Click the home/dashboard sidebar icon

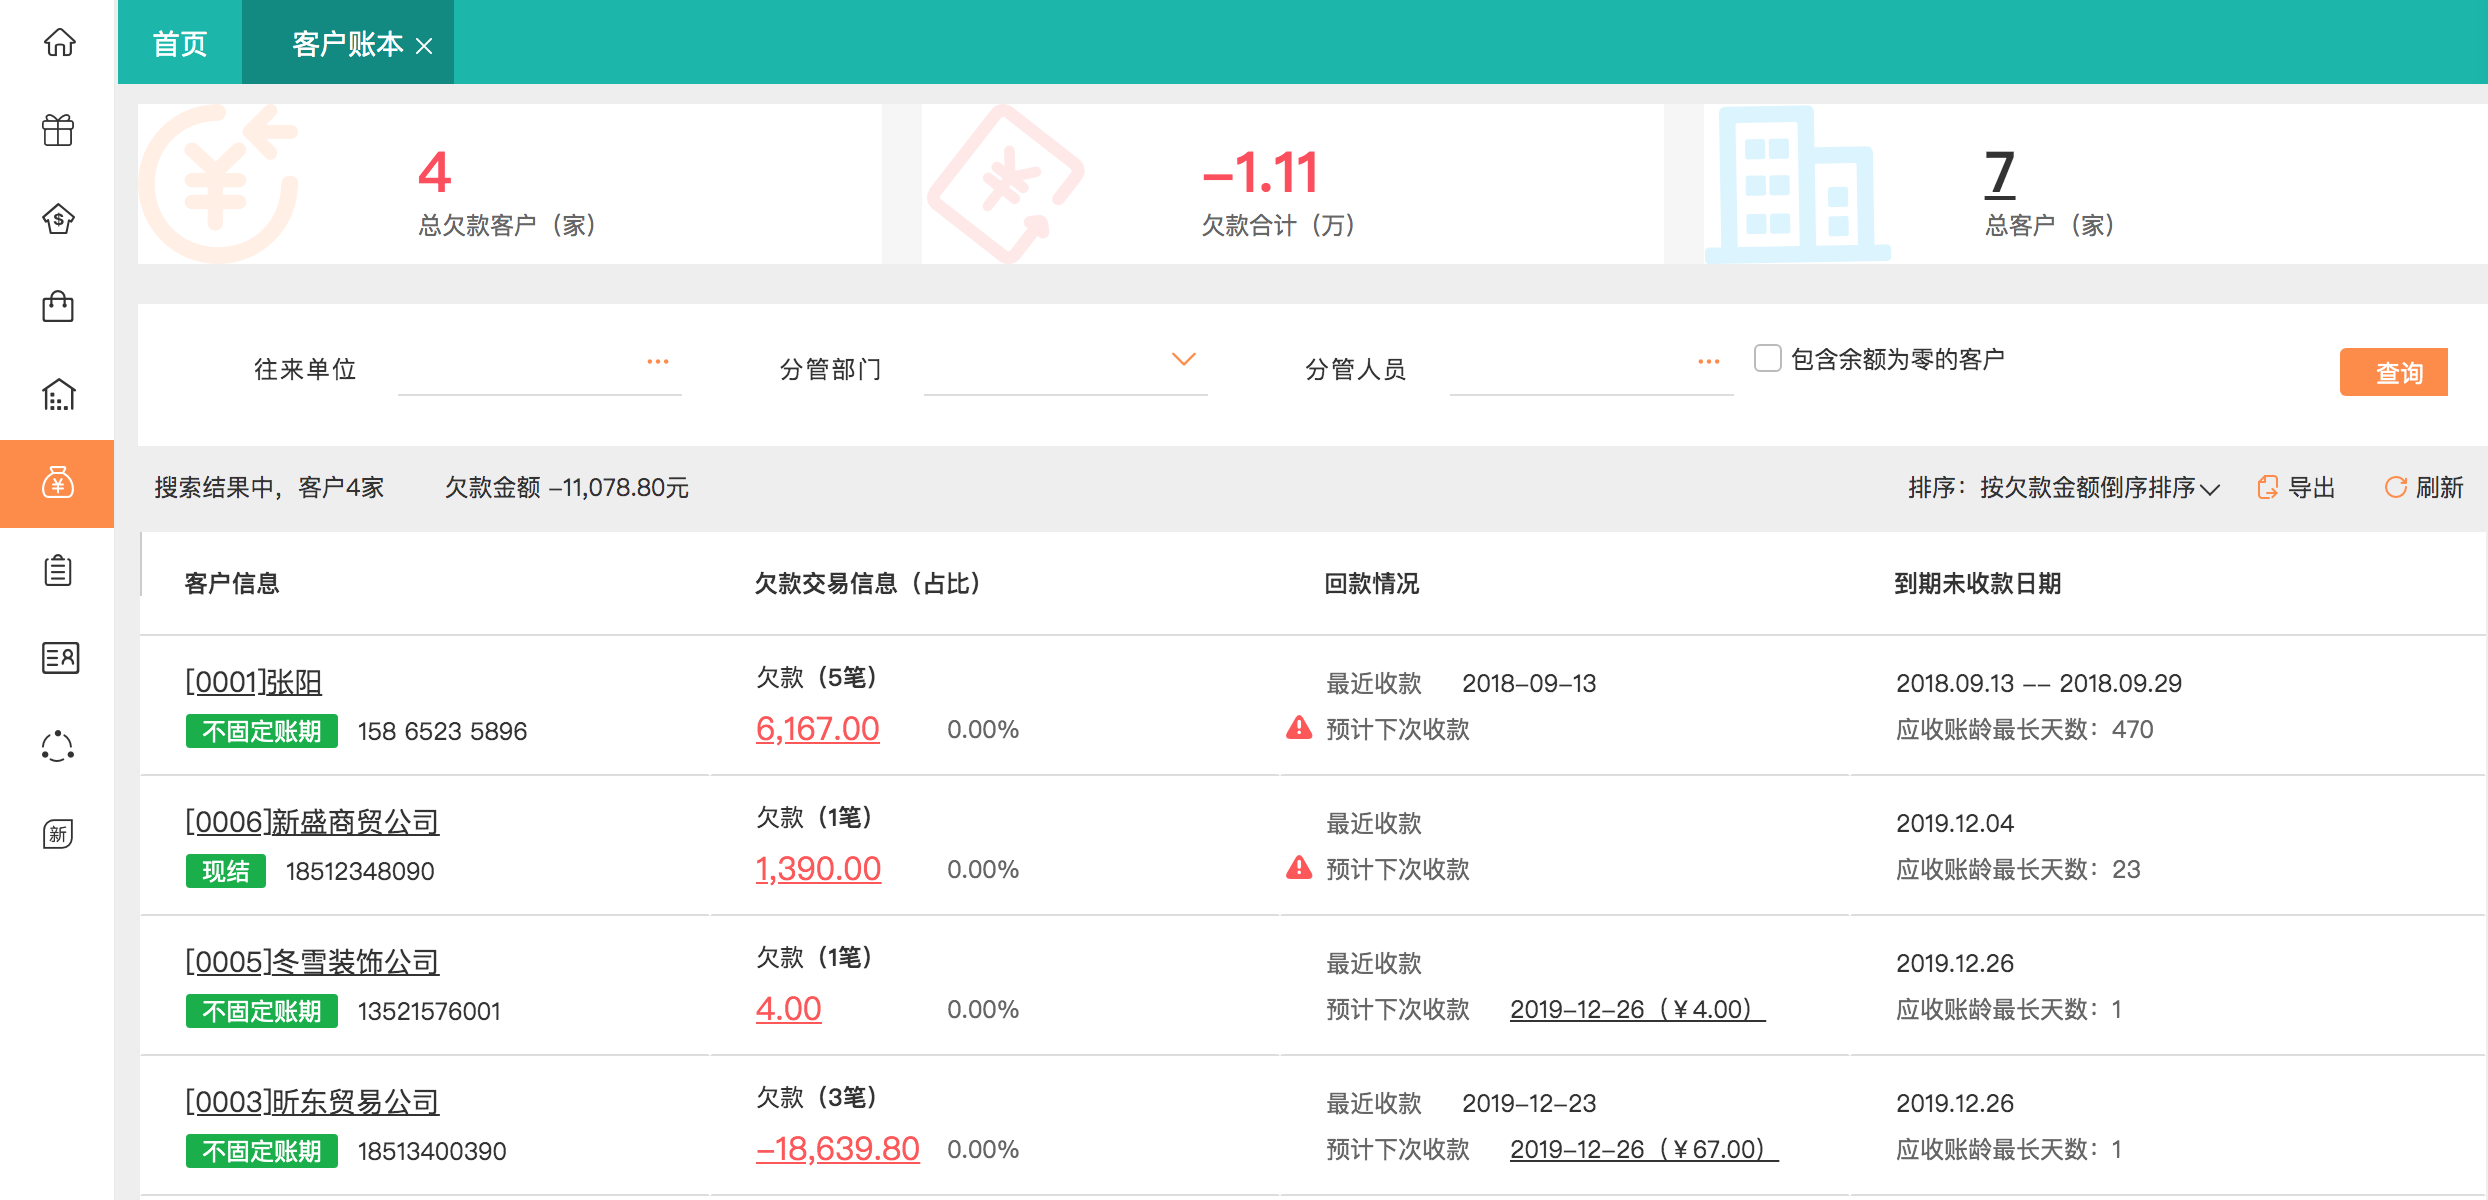(x=60, y=43)
